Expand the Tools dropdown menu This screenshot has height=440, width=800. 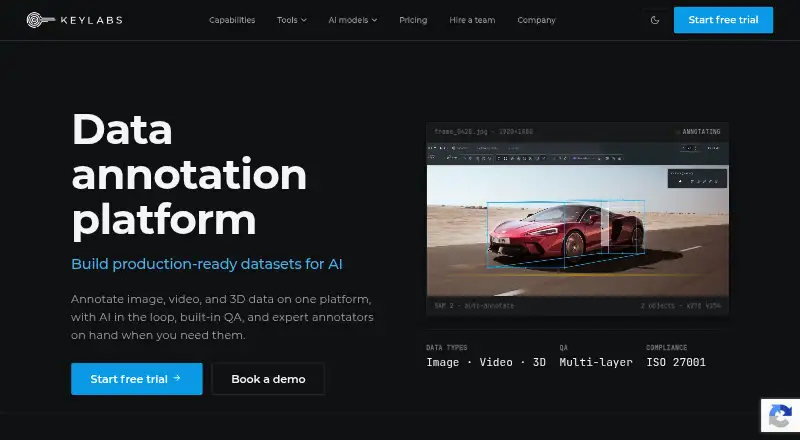coord(291,20)
